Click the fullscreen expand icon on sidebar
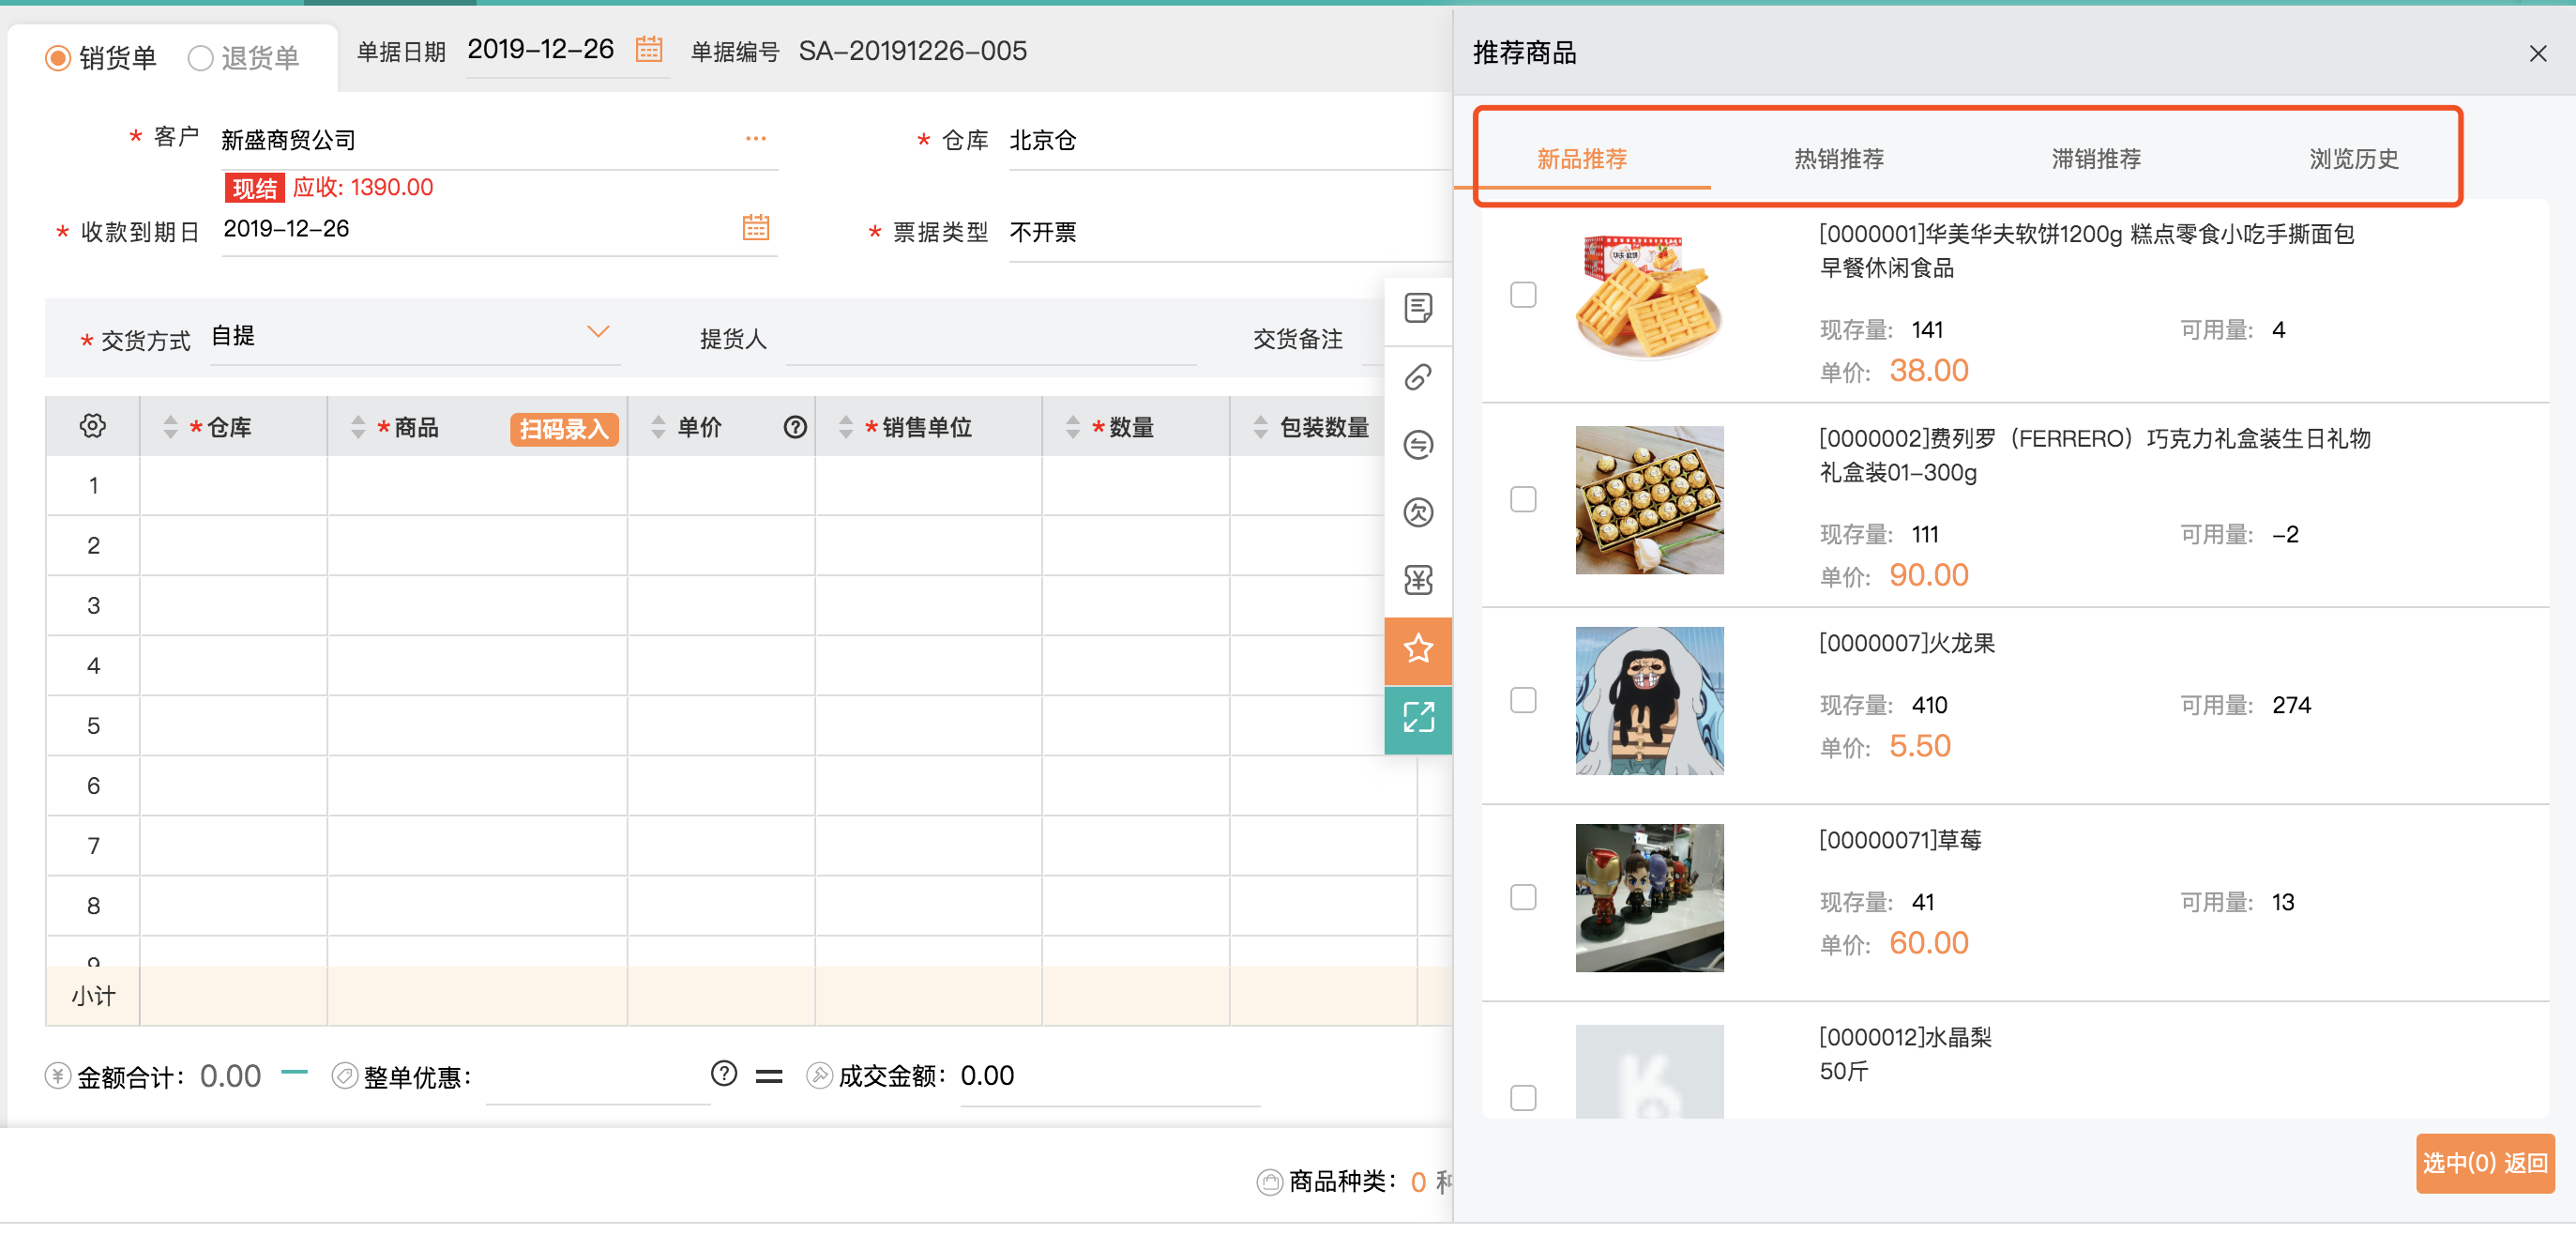The image size is (2576, 1235). click(1417, 719)
